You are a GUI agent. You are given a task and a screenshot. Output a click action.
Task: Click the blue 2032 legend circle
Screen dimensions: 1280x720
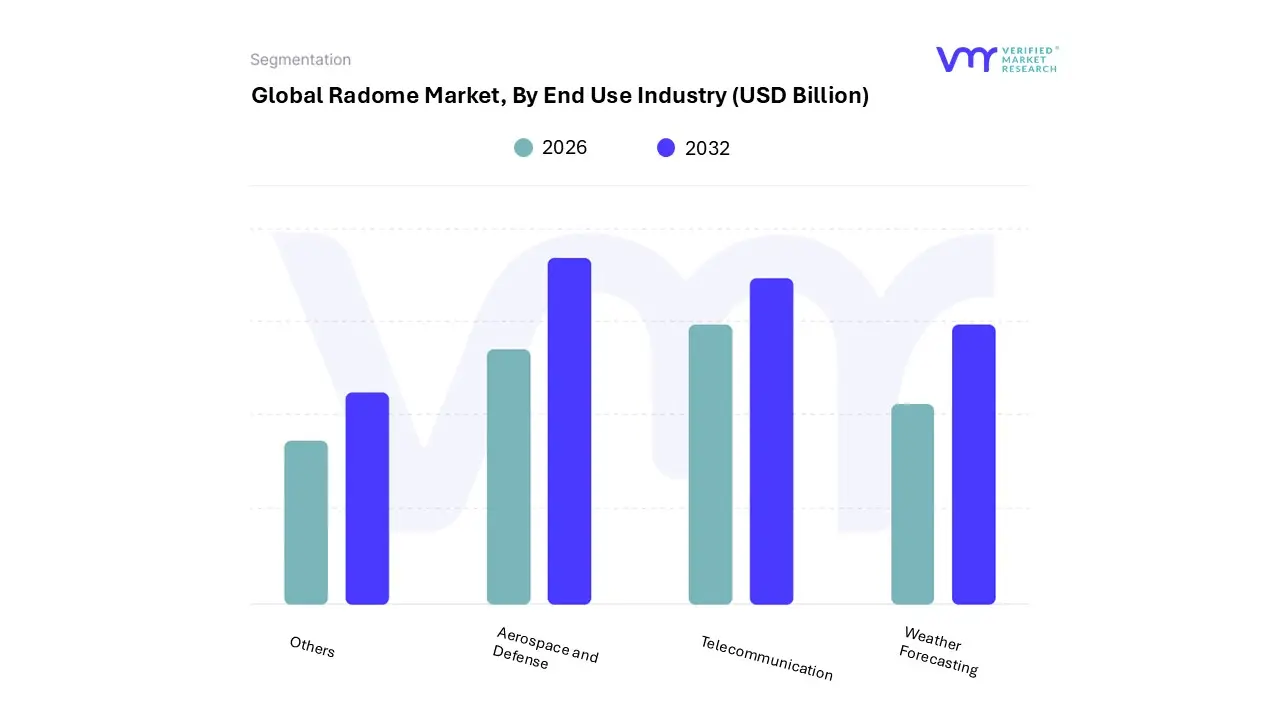[x=666, y=148]
